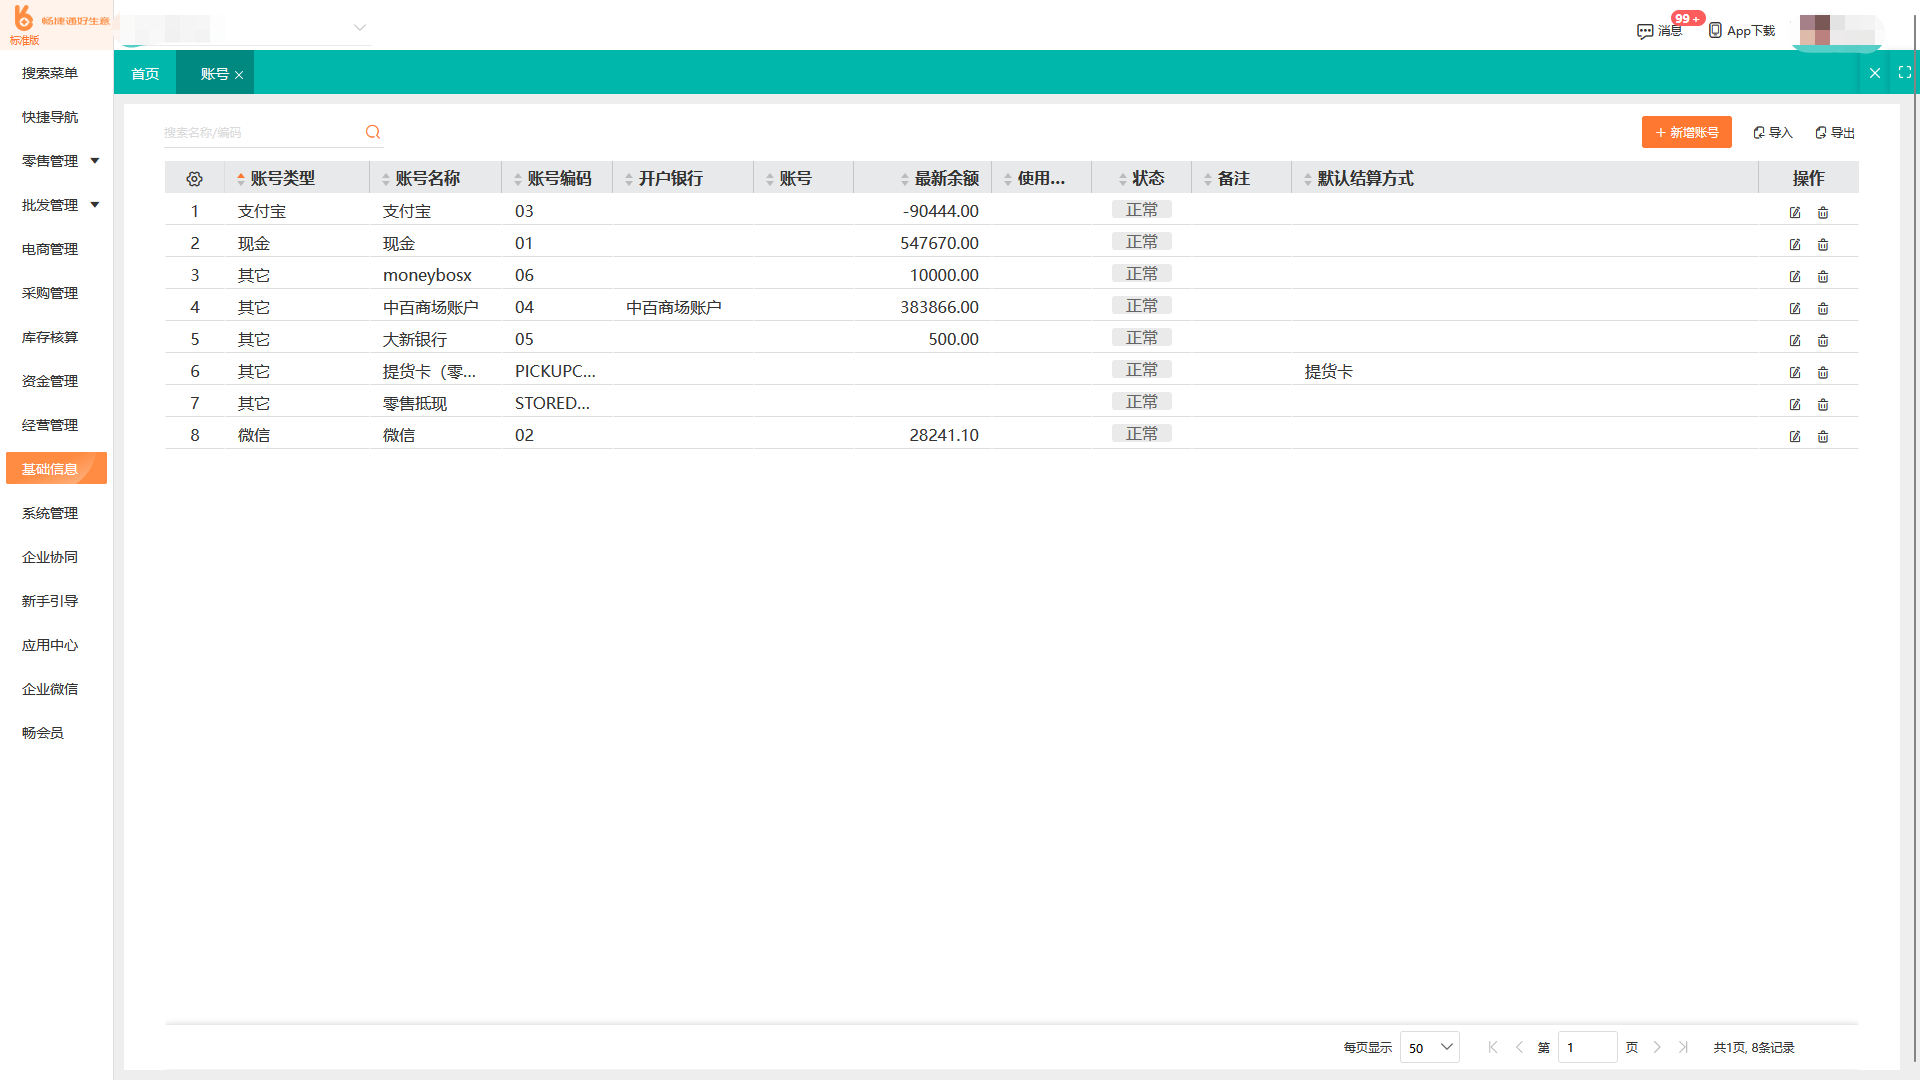Navigate to next page using arrow
1920x1080 pixels.
point(1658,1047)
